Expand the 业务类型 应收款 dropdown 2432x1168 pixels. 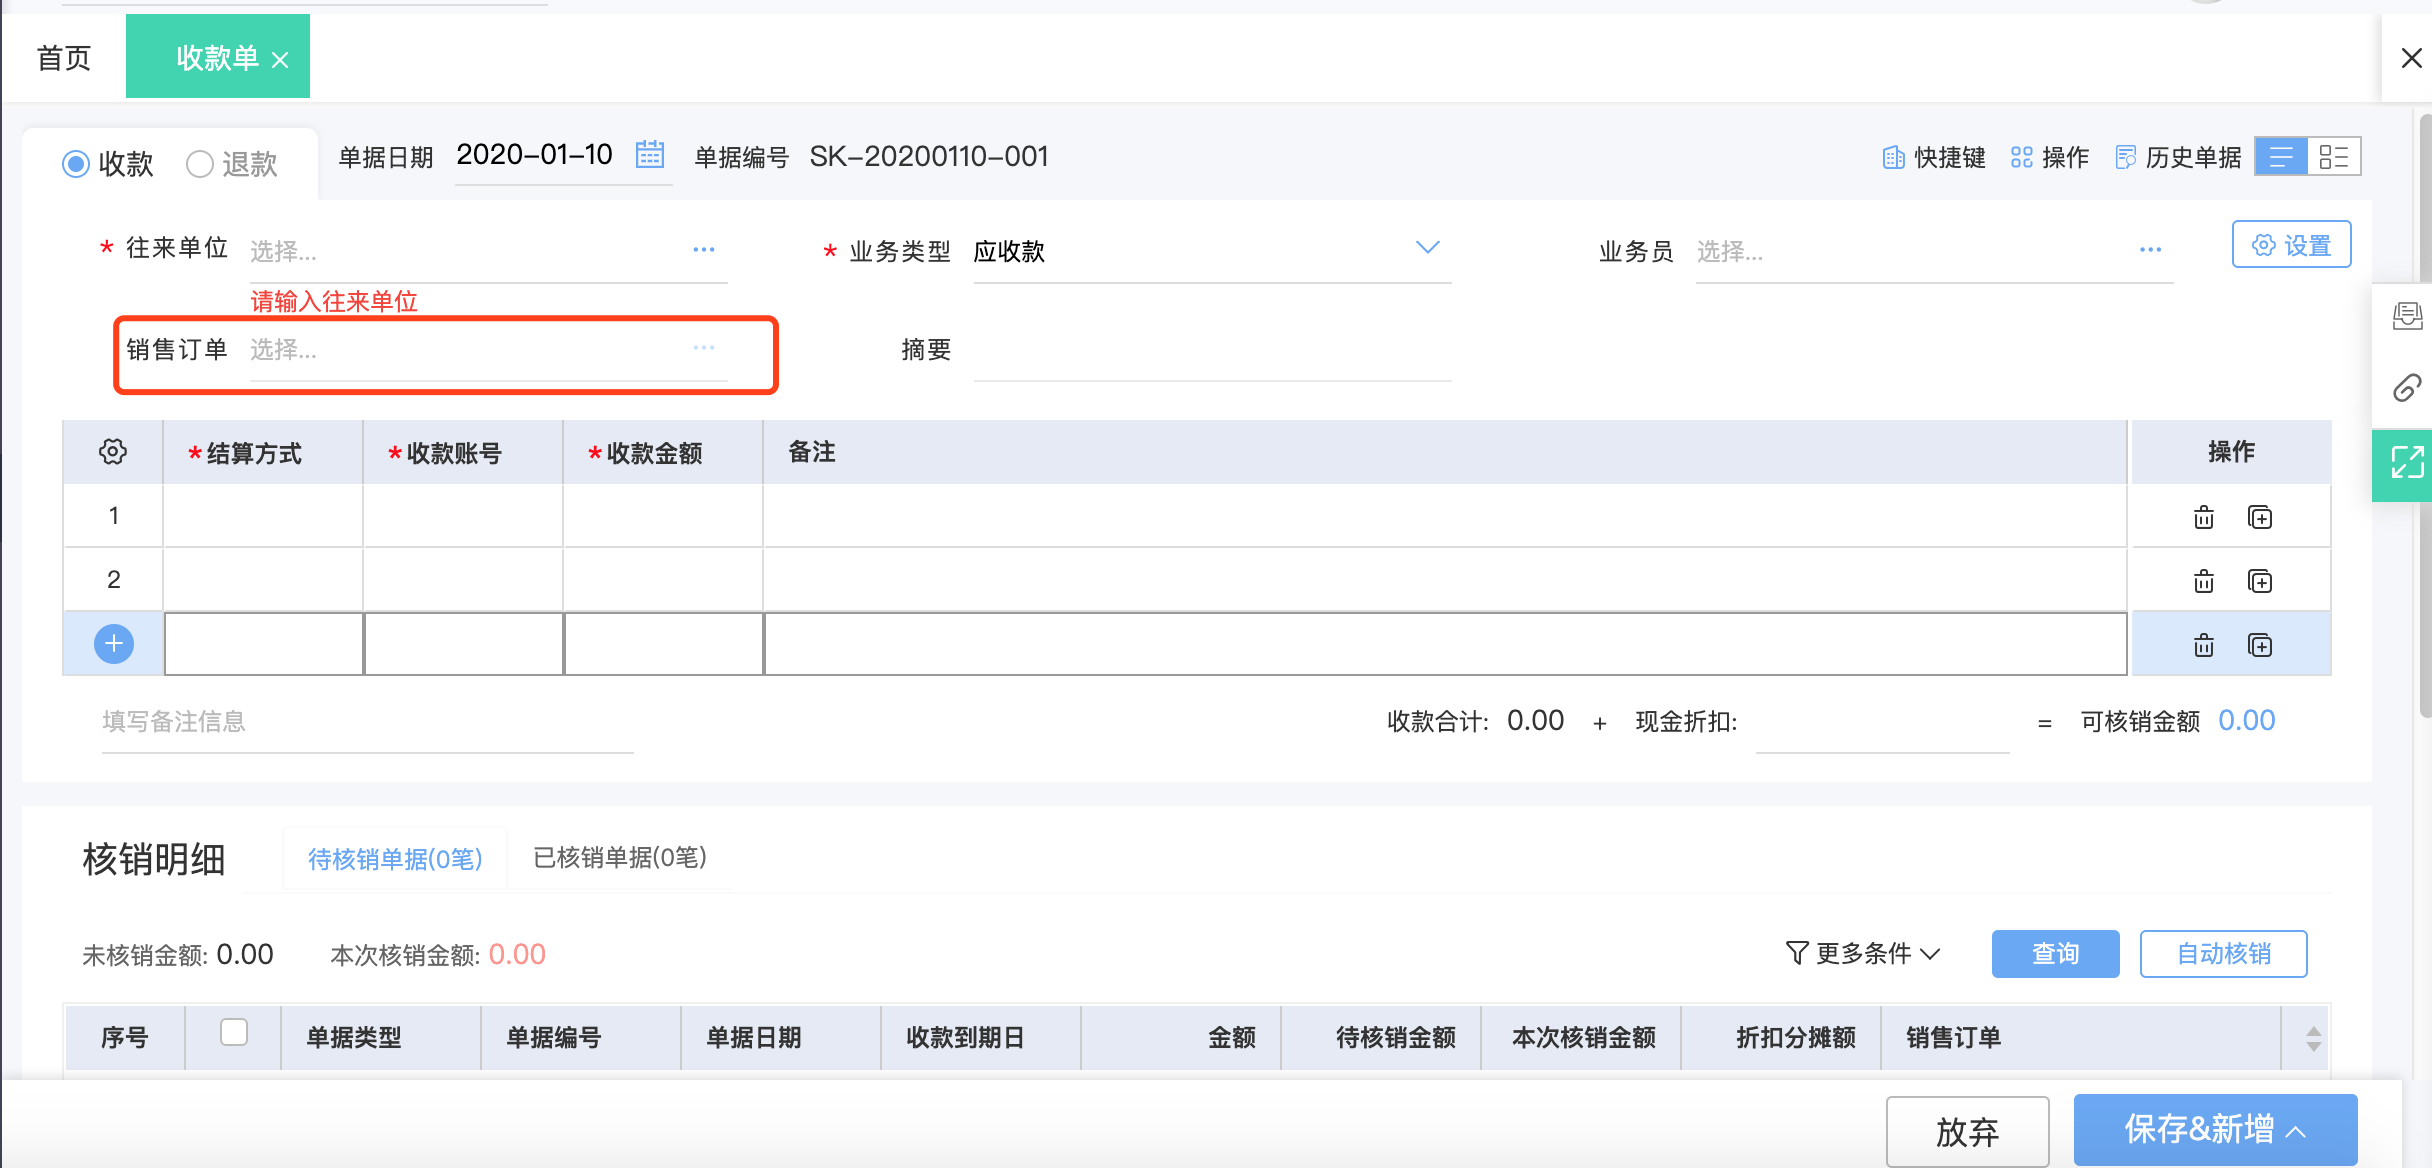click(x=1427, y=248)
